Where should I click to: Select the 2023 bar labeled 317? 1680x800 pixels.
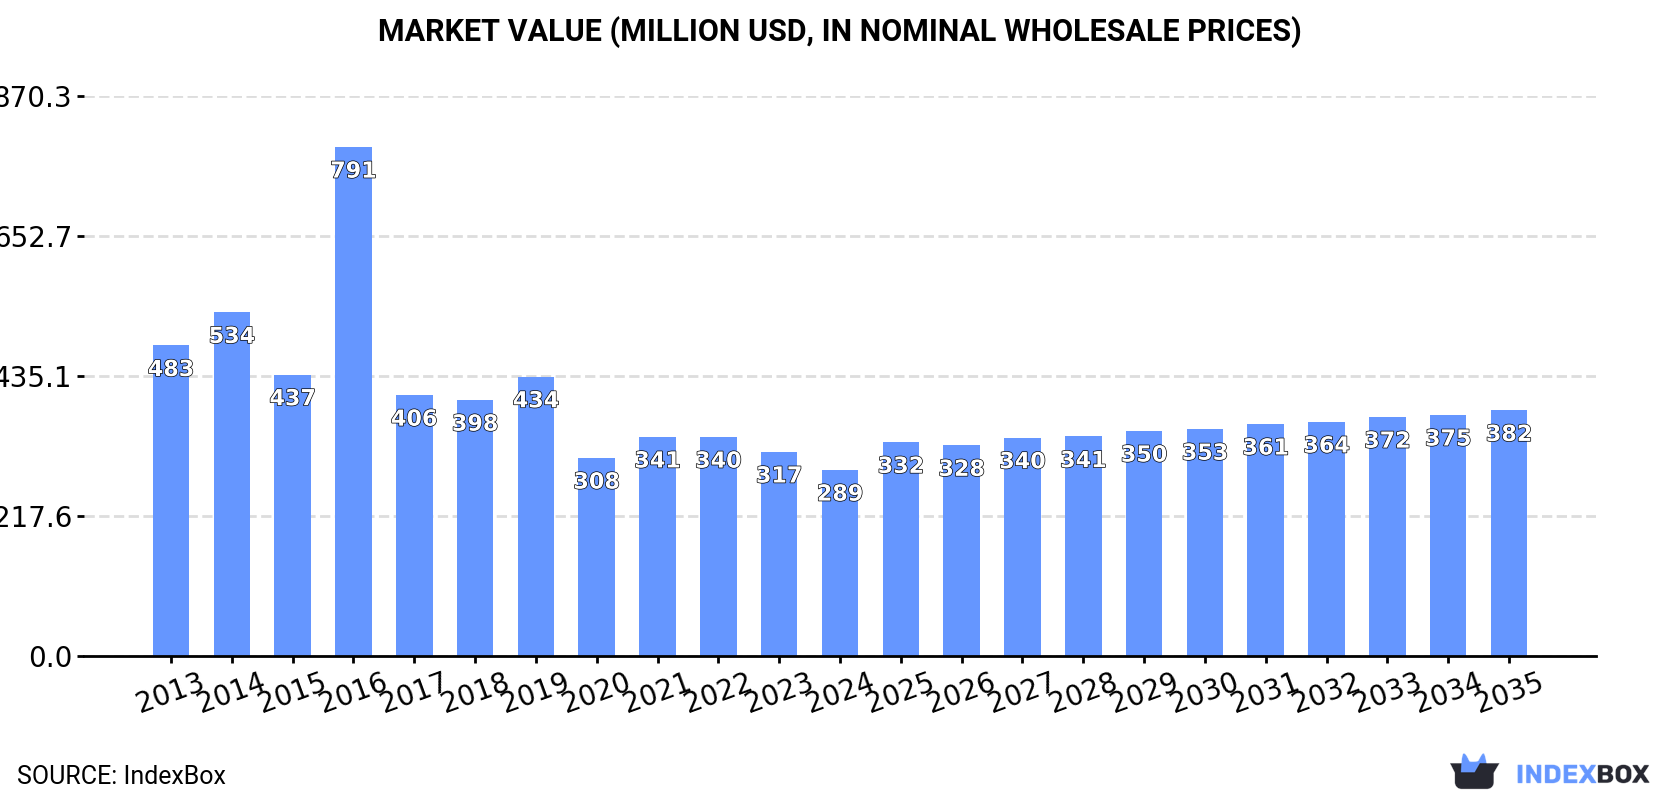click(779, 554)
